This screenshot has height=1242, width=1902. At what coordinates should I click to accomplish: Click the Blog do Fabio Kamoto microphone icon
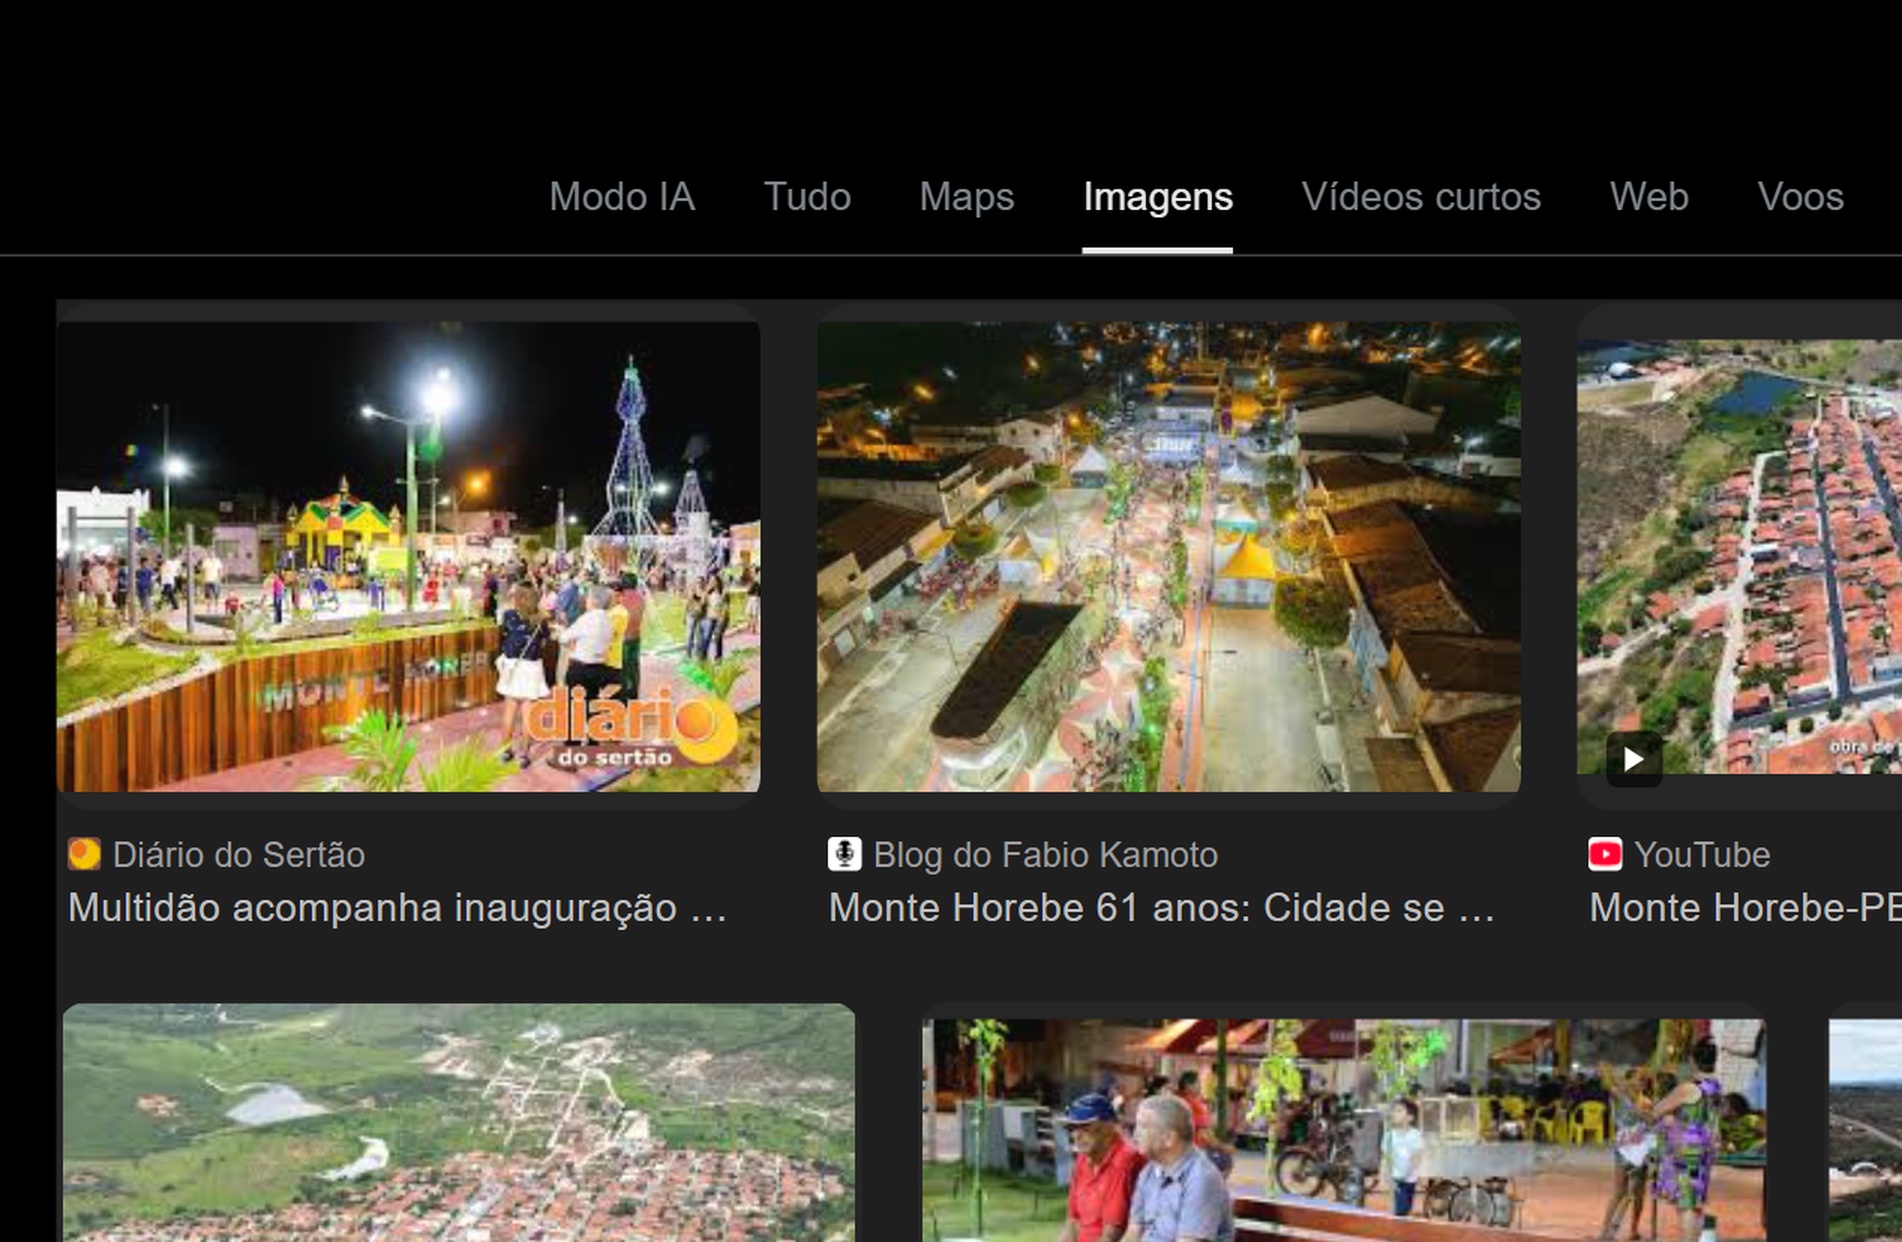coord(844,854)
